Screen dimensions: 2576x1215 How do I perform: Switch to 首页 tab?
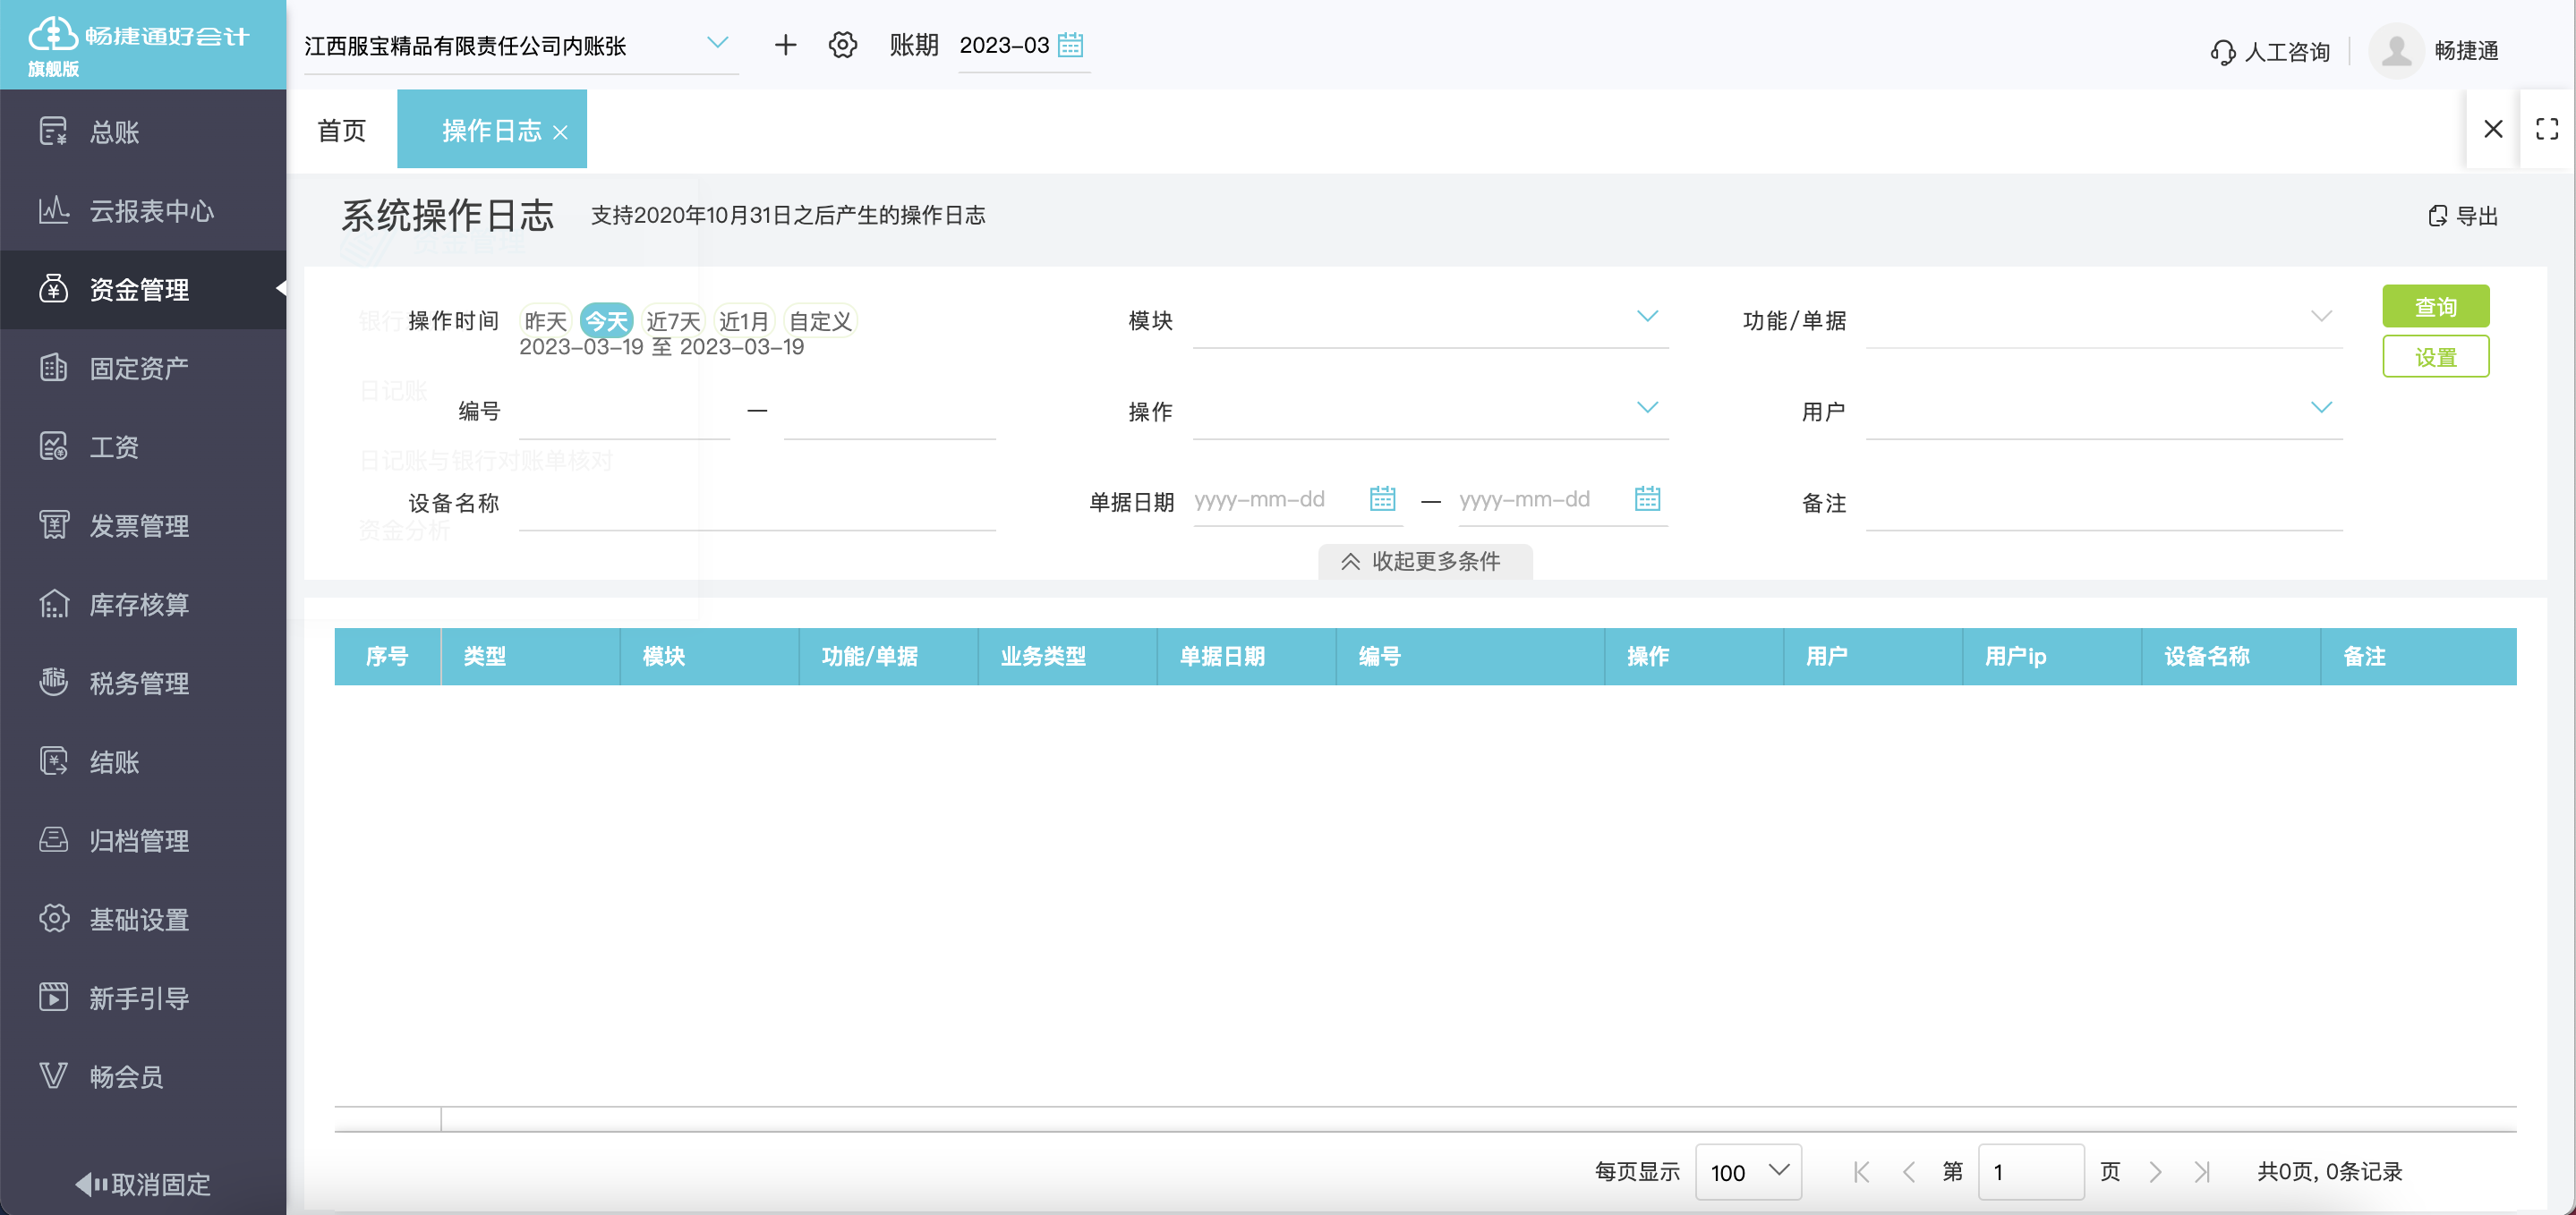click(342, 130)
